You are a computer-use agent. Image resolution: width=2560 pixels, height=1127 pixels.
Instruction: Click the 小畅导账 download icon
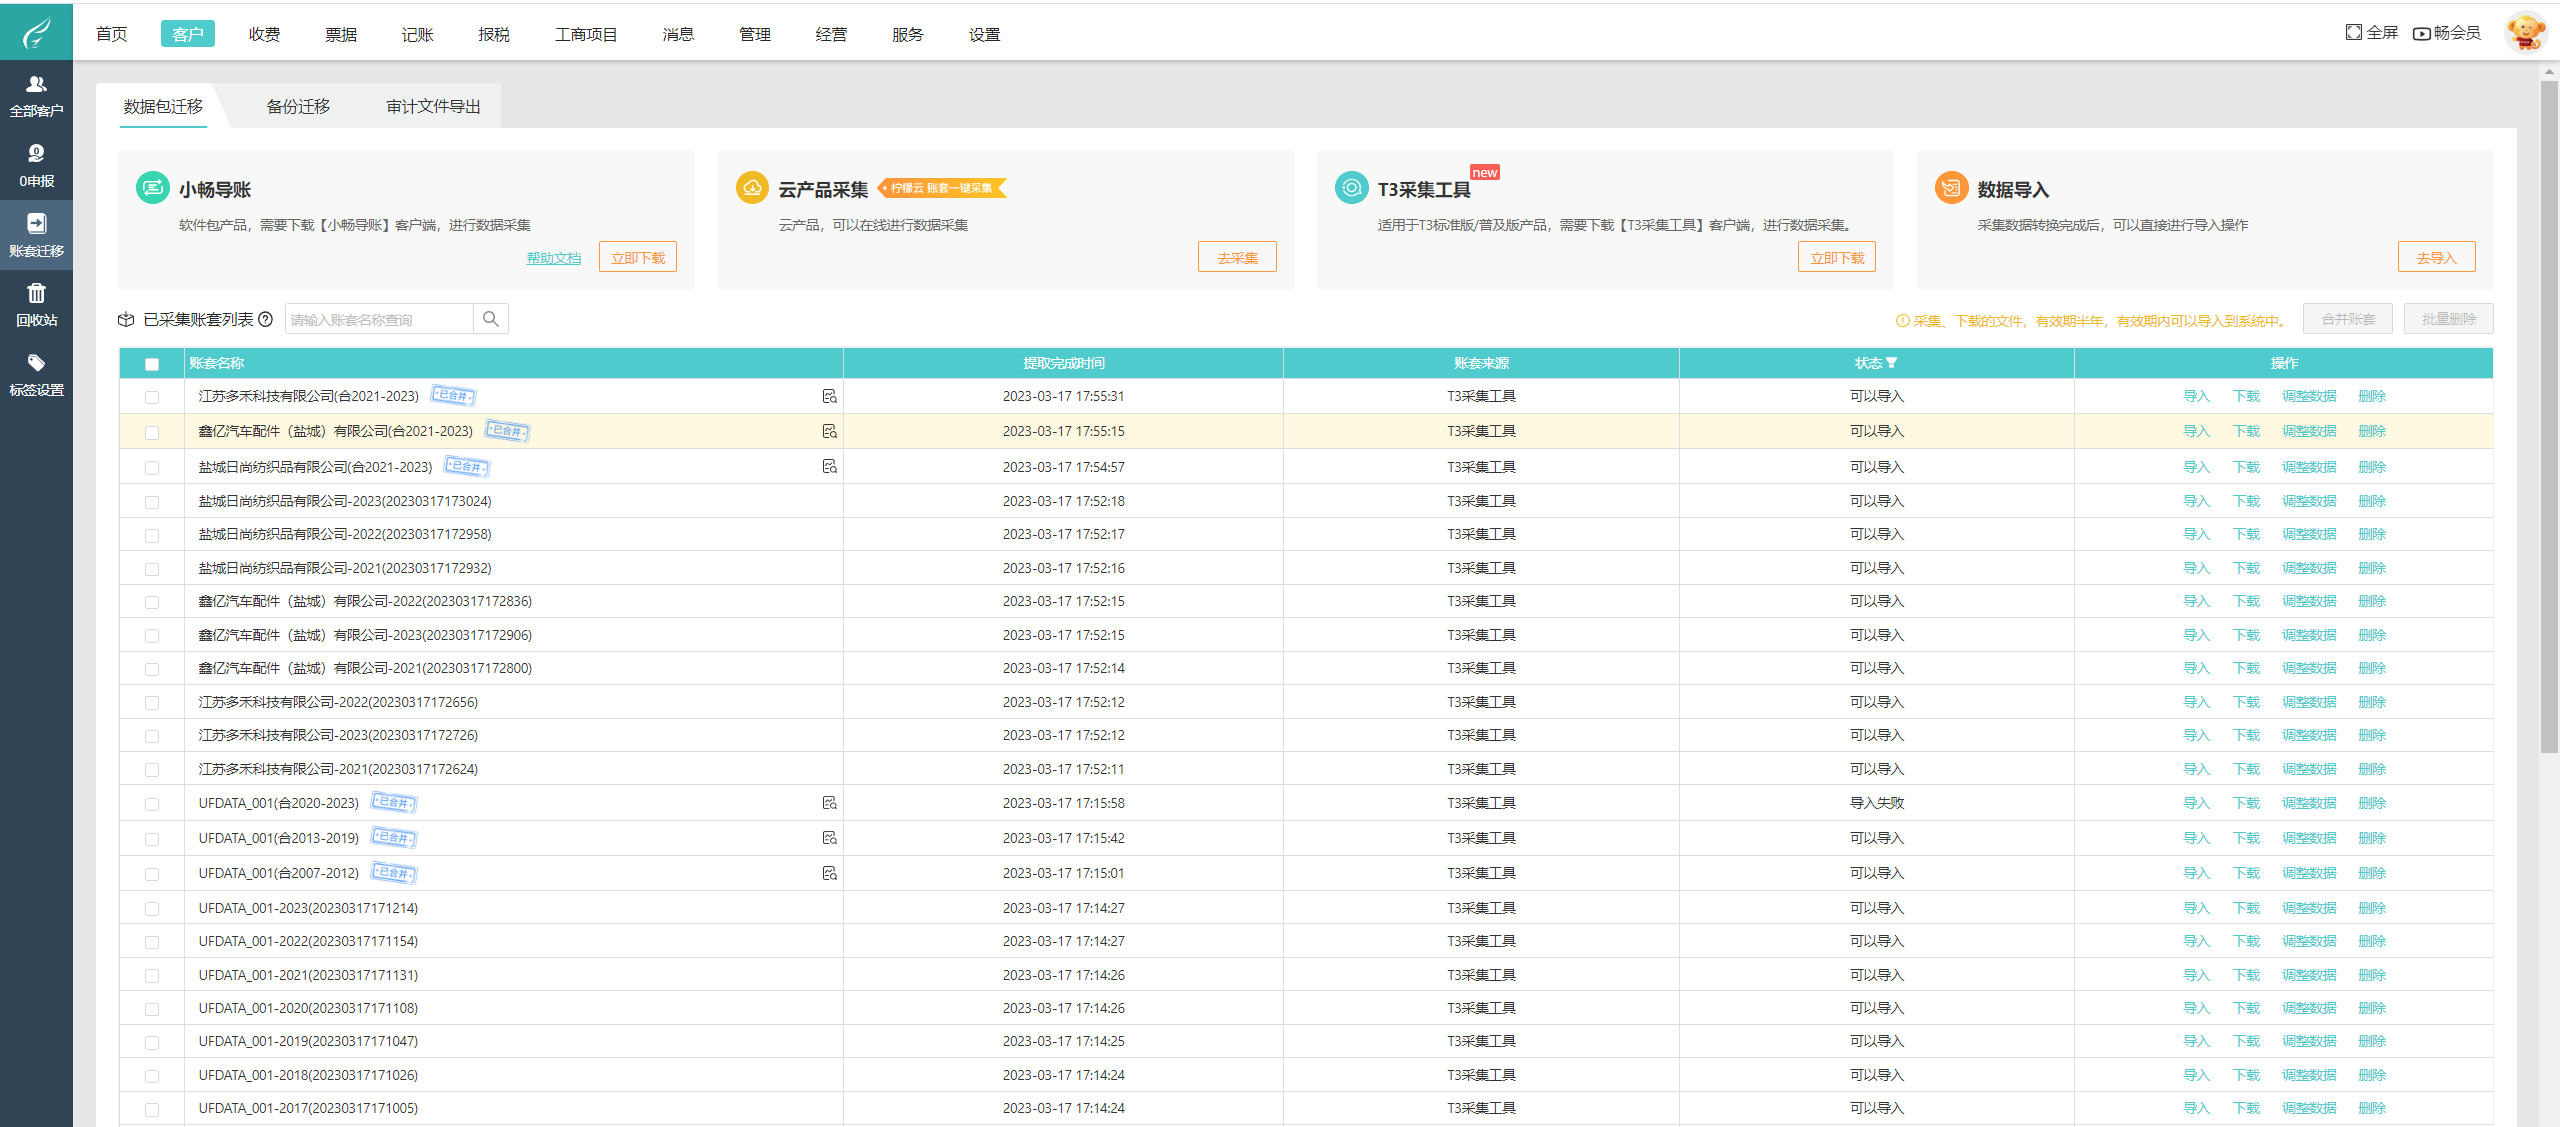coord(645,258)
